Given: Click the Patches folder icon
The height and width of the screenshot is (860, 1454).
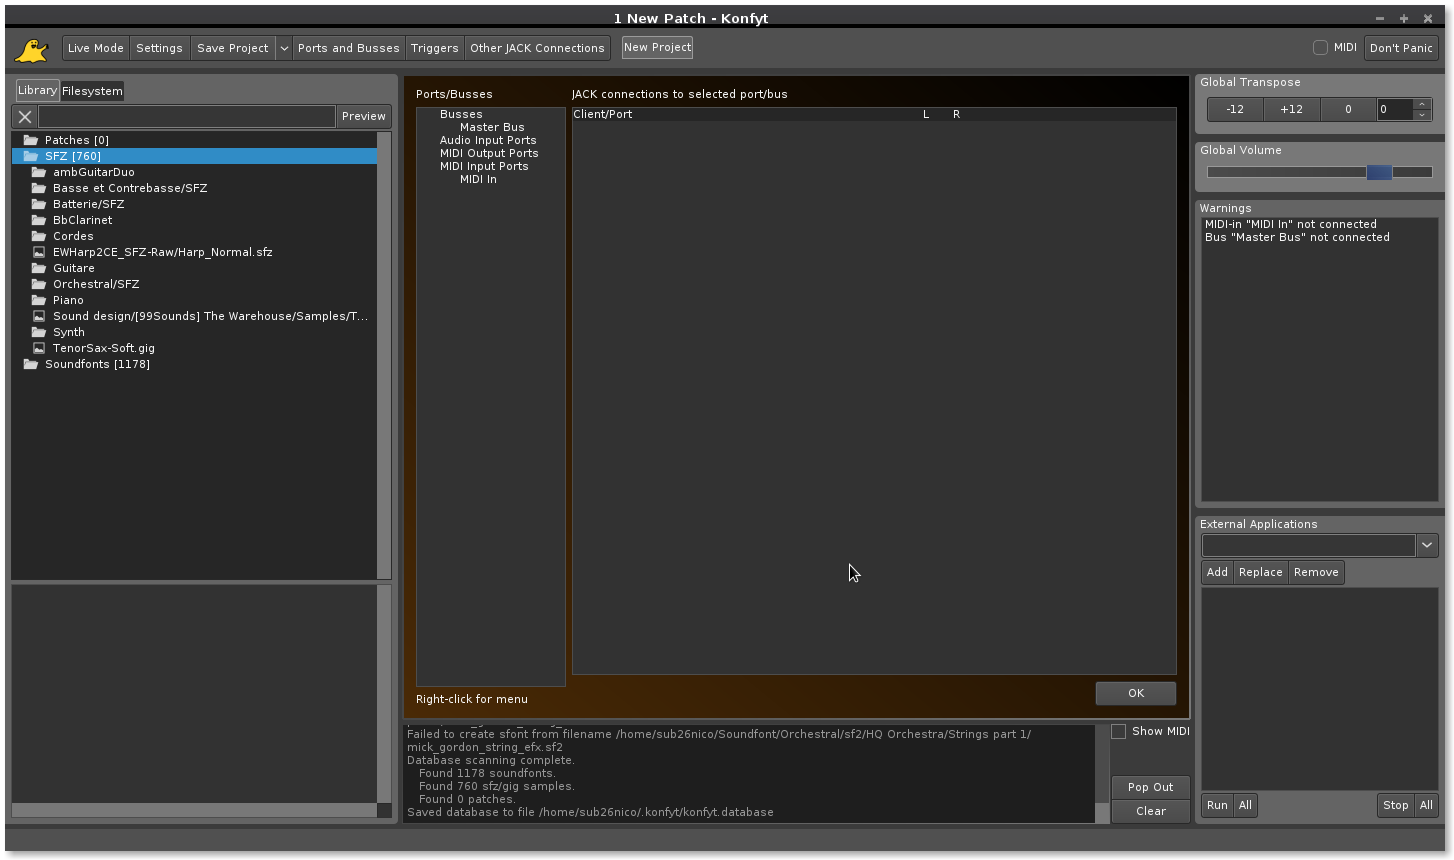Looking at the screenshot, I should coord(31,140).
